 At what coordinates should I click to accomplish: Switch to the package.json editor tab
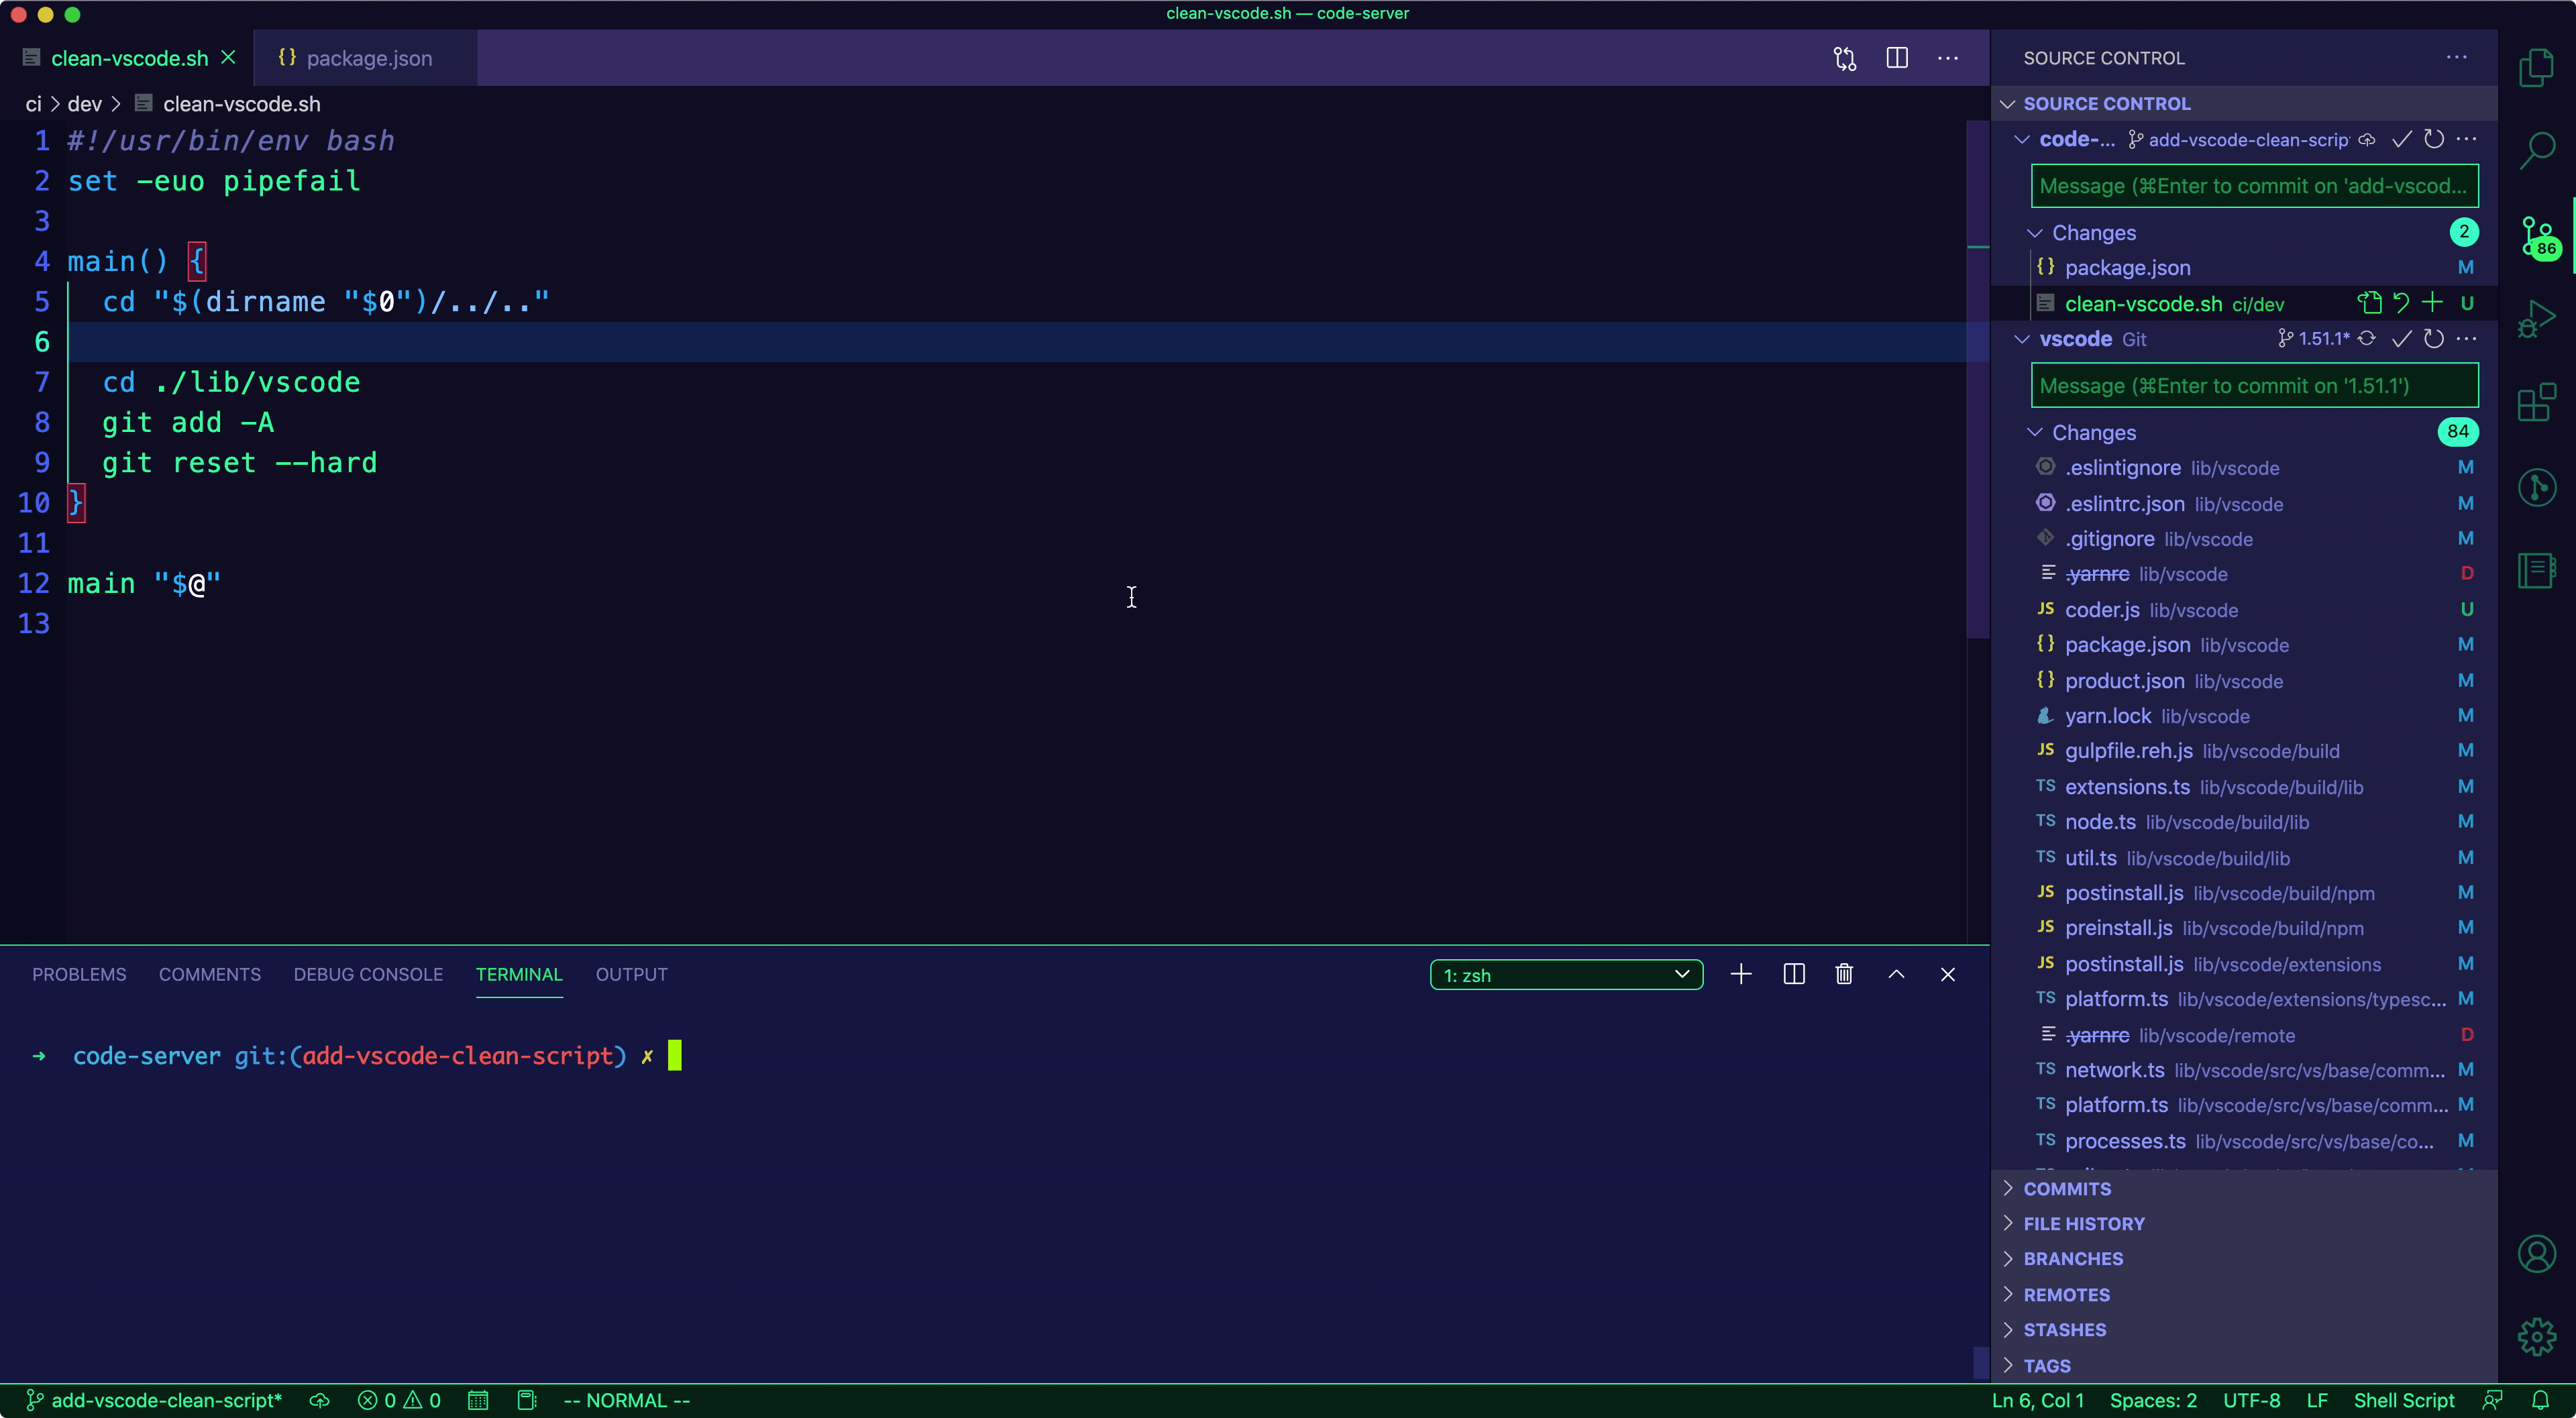(368, 58)
